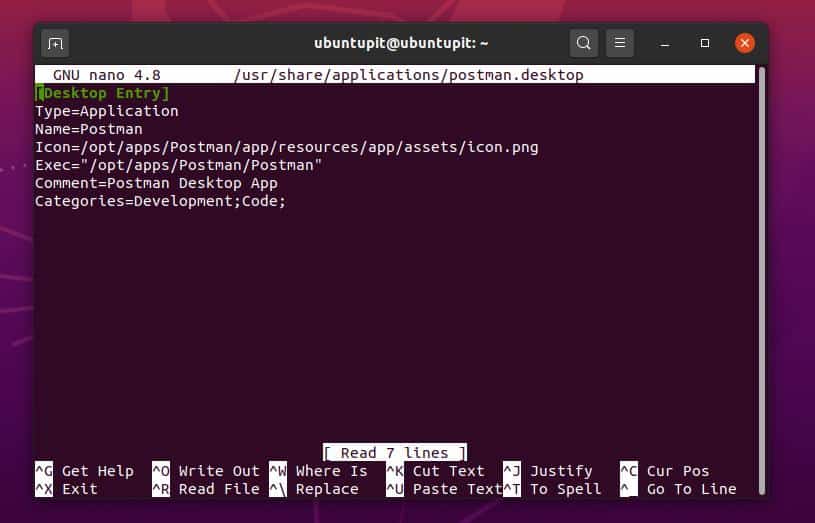Click the Exec= Postman path line
Image resolution: width=815 pixels, height=523 pixels.
click(178, 165)
